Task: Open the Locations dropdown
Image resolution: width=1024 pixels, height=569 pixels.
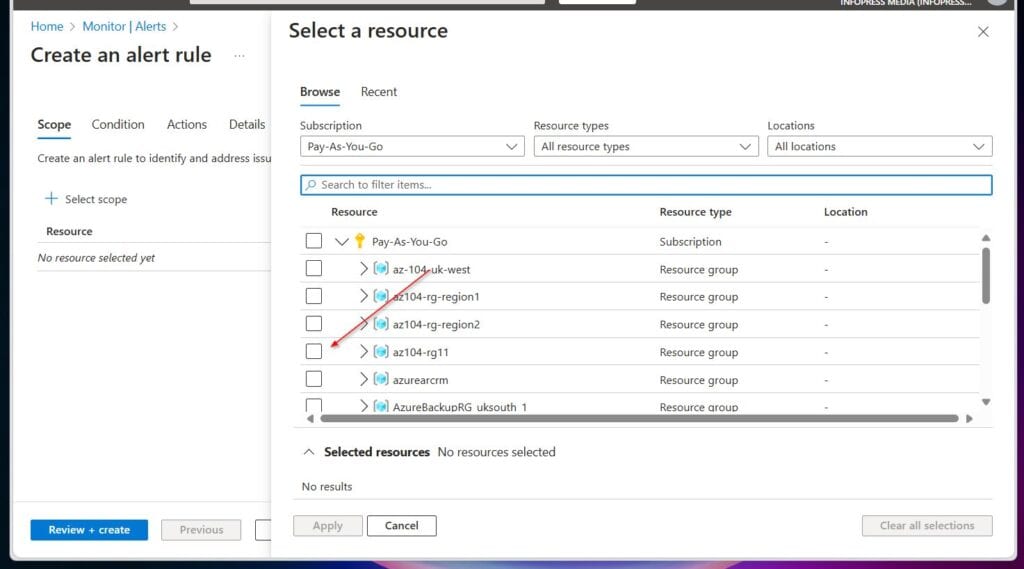Action: coord(880,146)
